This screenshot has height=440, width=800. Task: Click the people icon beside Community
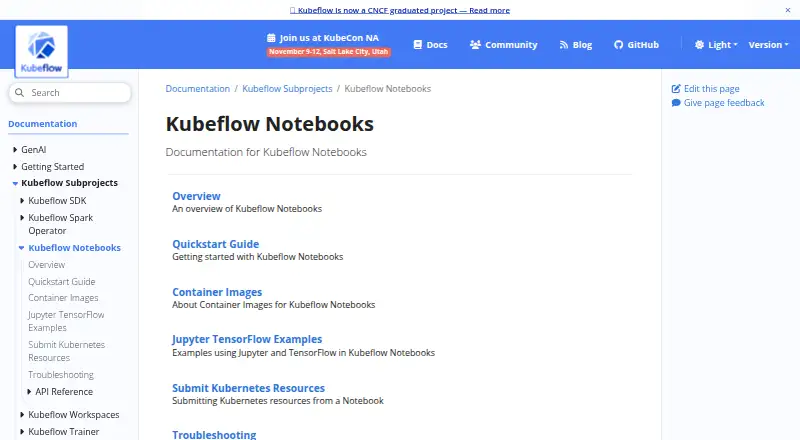tap(475, 45)
